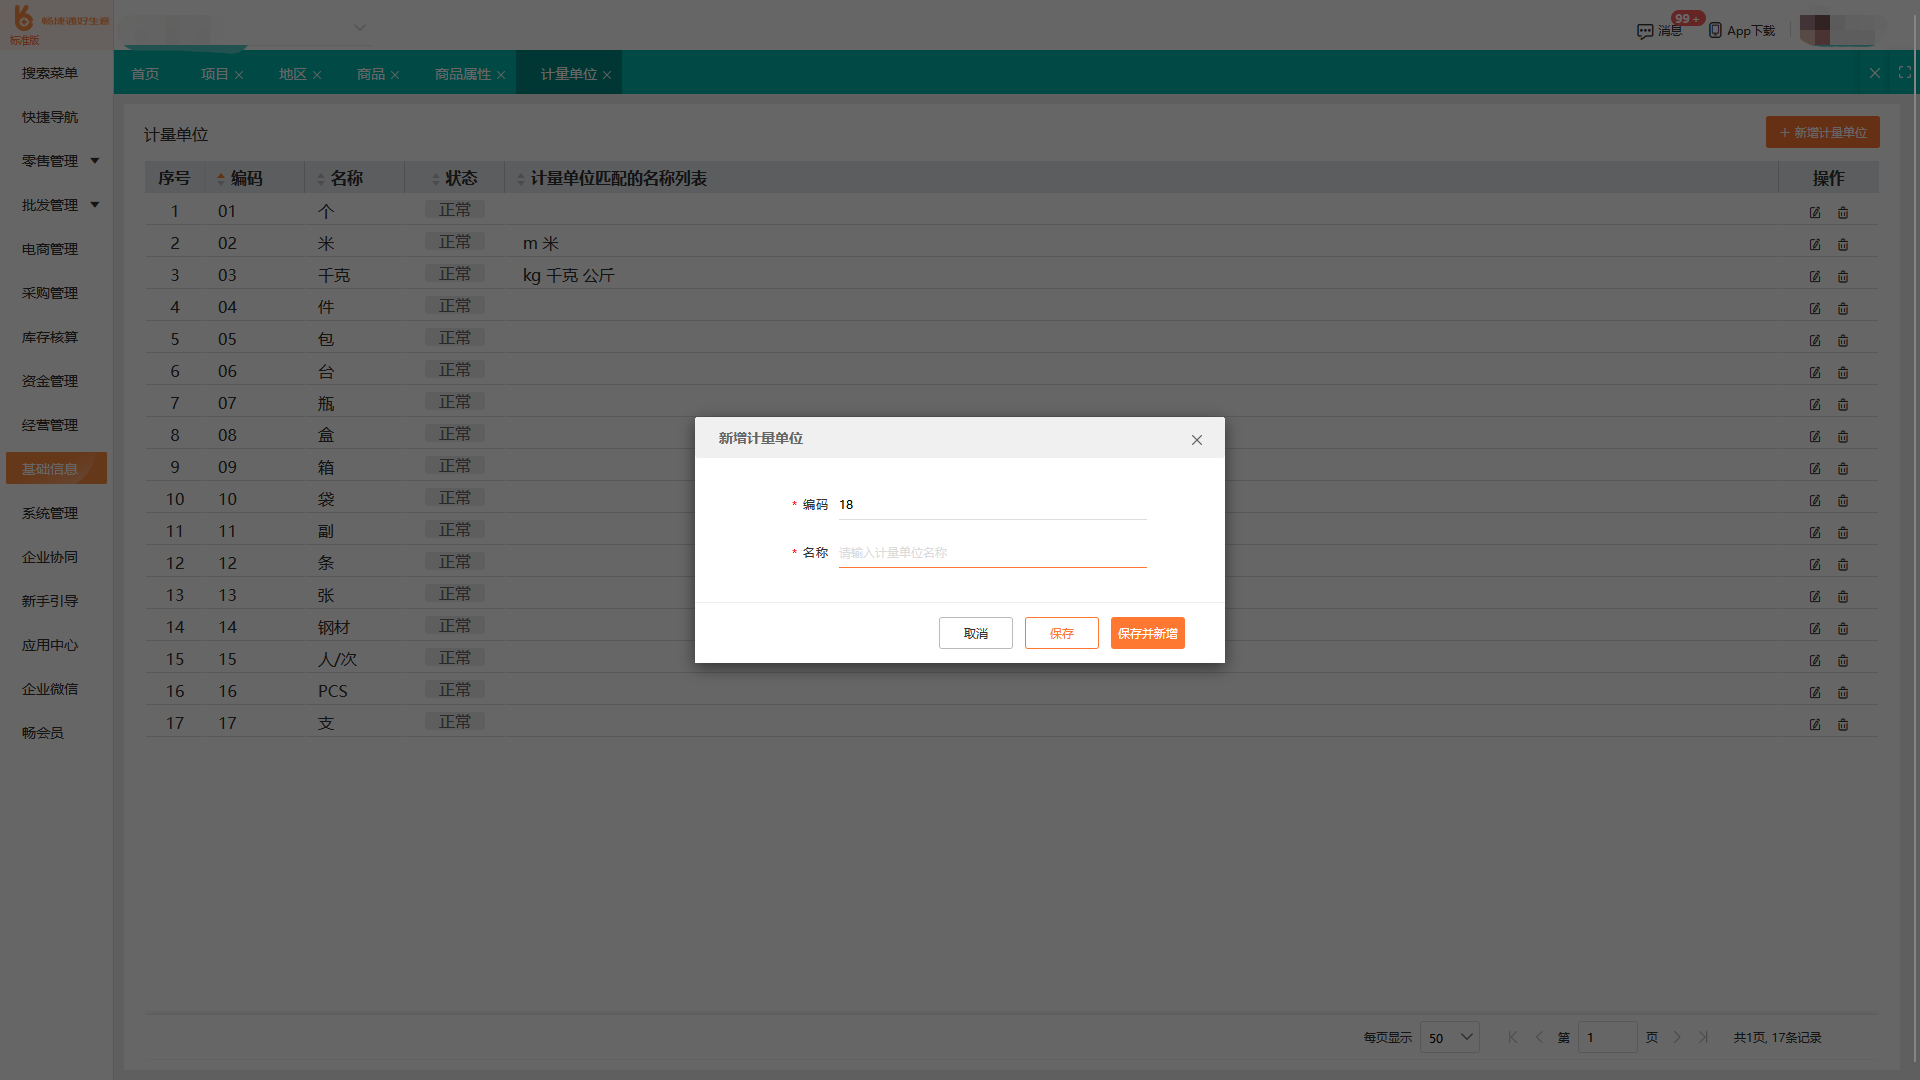
Task: Click the 取消 button in dialog
Action: click(x=976, y=633)
